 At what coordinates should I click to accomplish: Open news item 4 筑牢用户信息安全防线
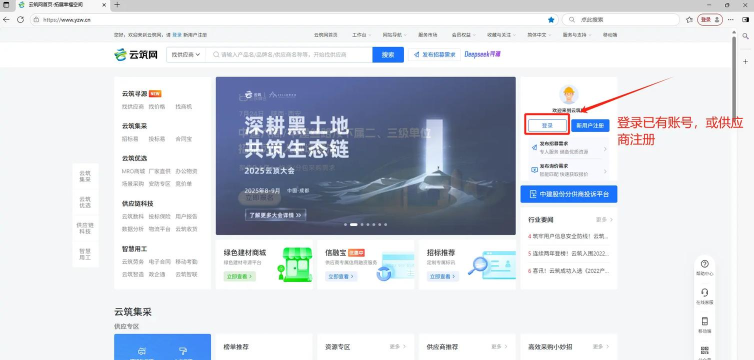[x=569, y=236]
